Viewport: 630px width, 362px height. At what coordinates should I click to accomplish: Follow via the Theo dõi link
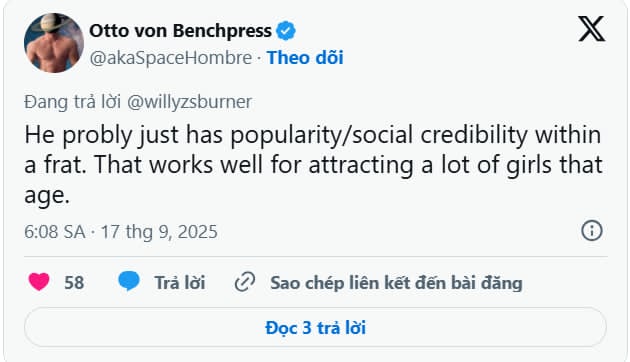point(305,58)
